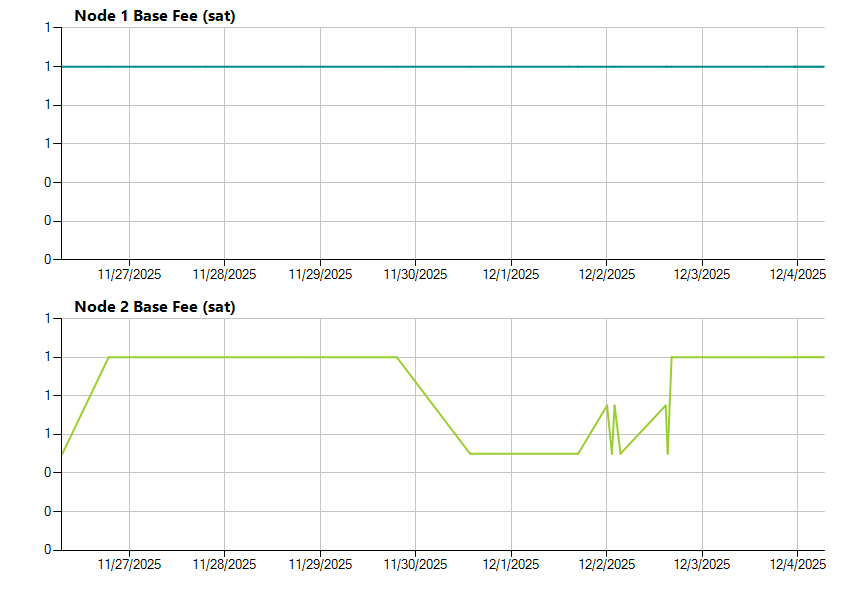Select 11/28/2025 label on Node 2 chart axis
This screenshot has width=860, height=600.
(224, 565)
